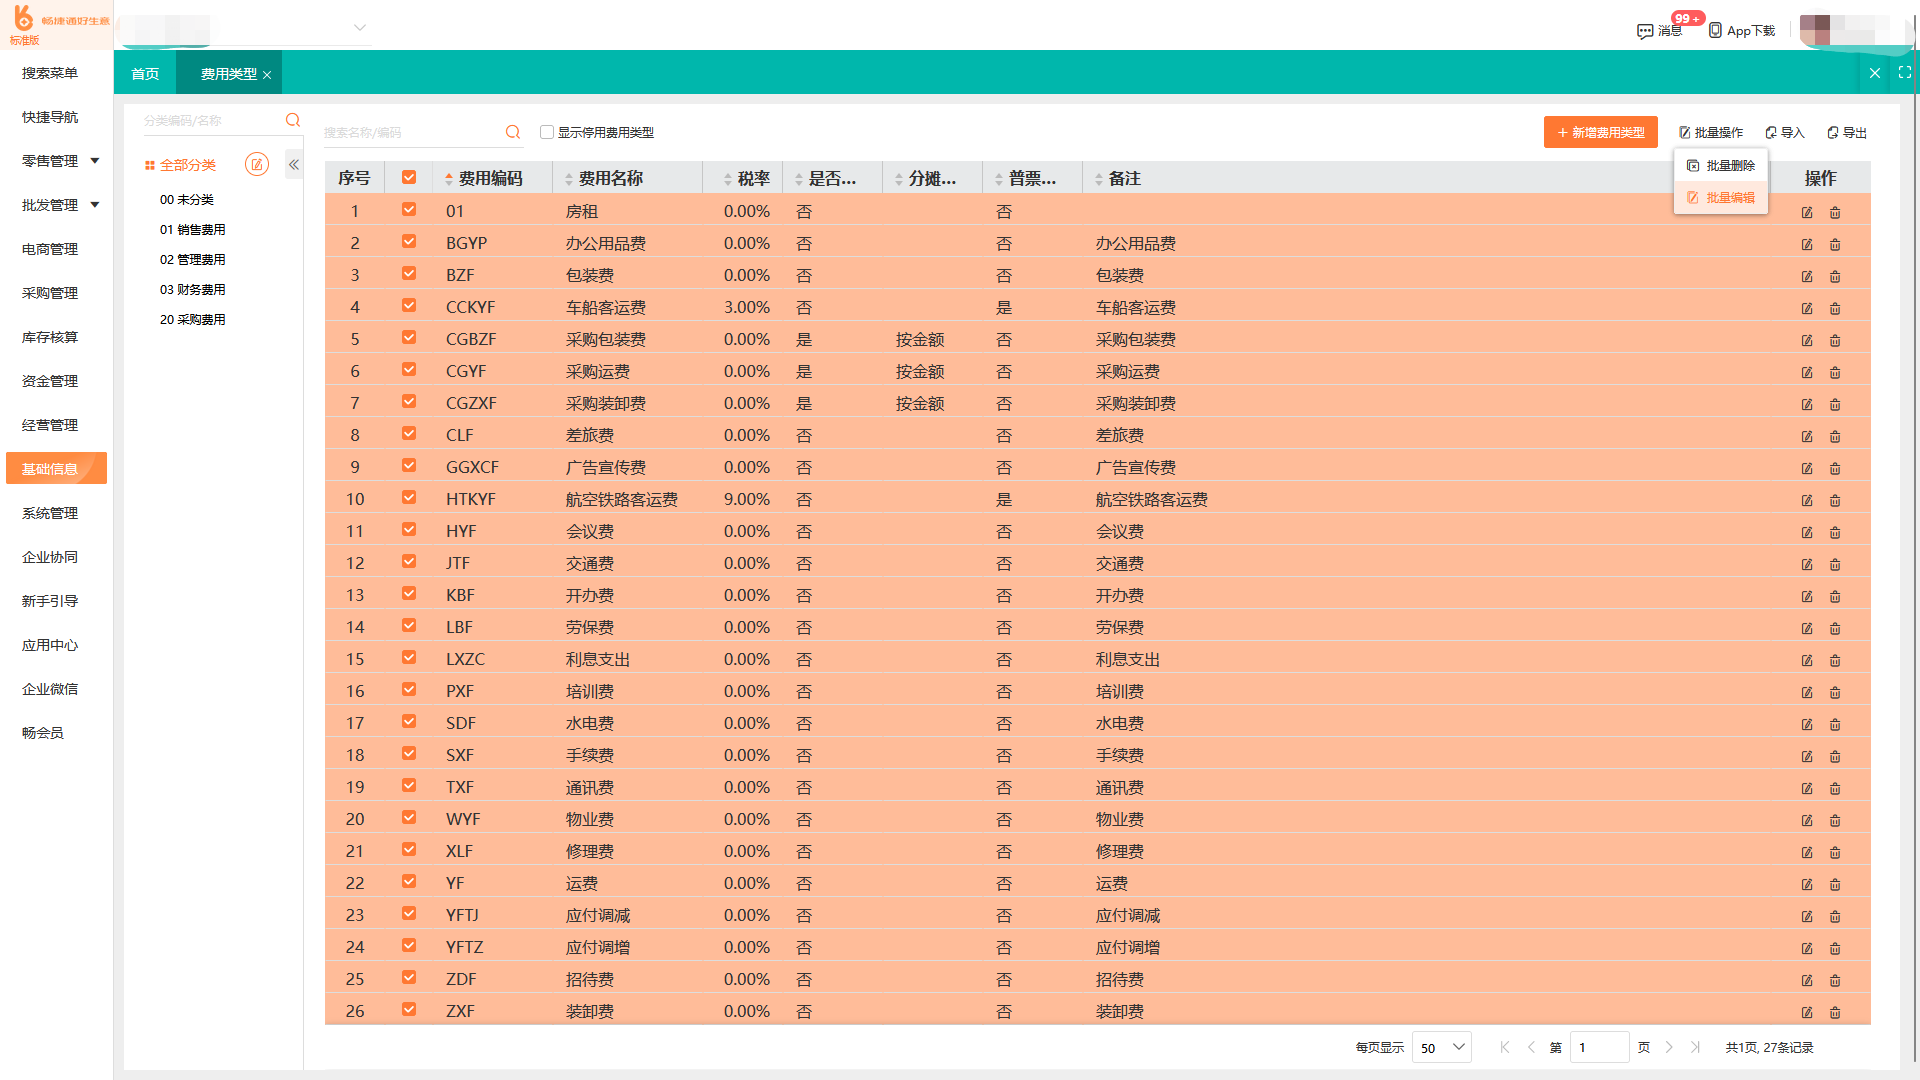Viewport: 1920px width, 1080px height.
Task: Click the delete trash icon for row 26
Action: tap(1836, 1011)
